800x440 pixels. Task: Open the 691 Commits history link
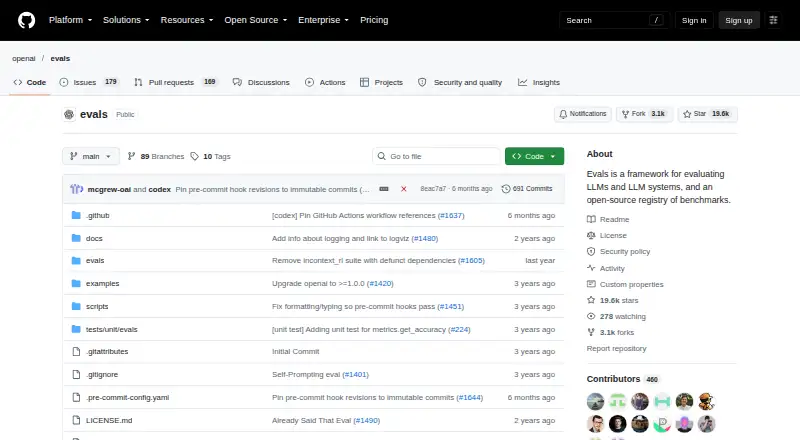(527, 189)
